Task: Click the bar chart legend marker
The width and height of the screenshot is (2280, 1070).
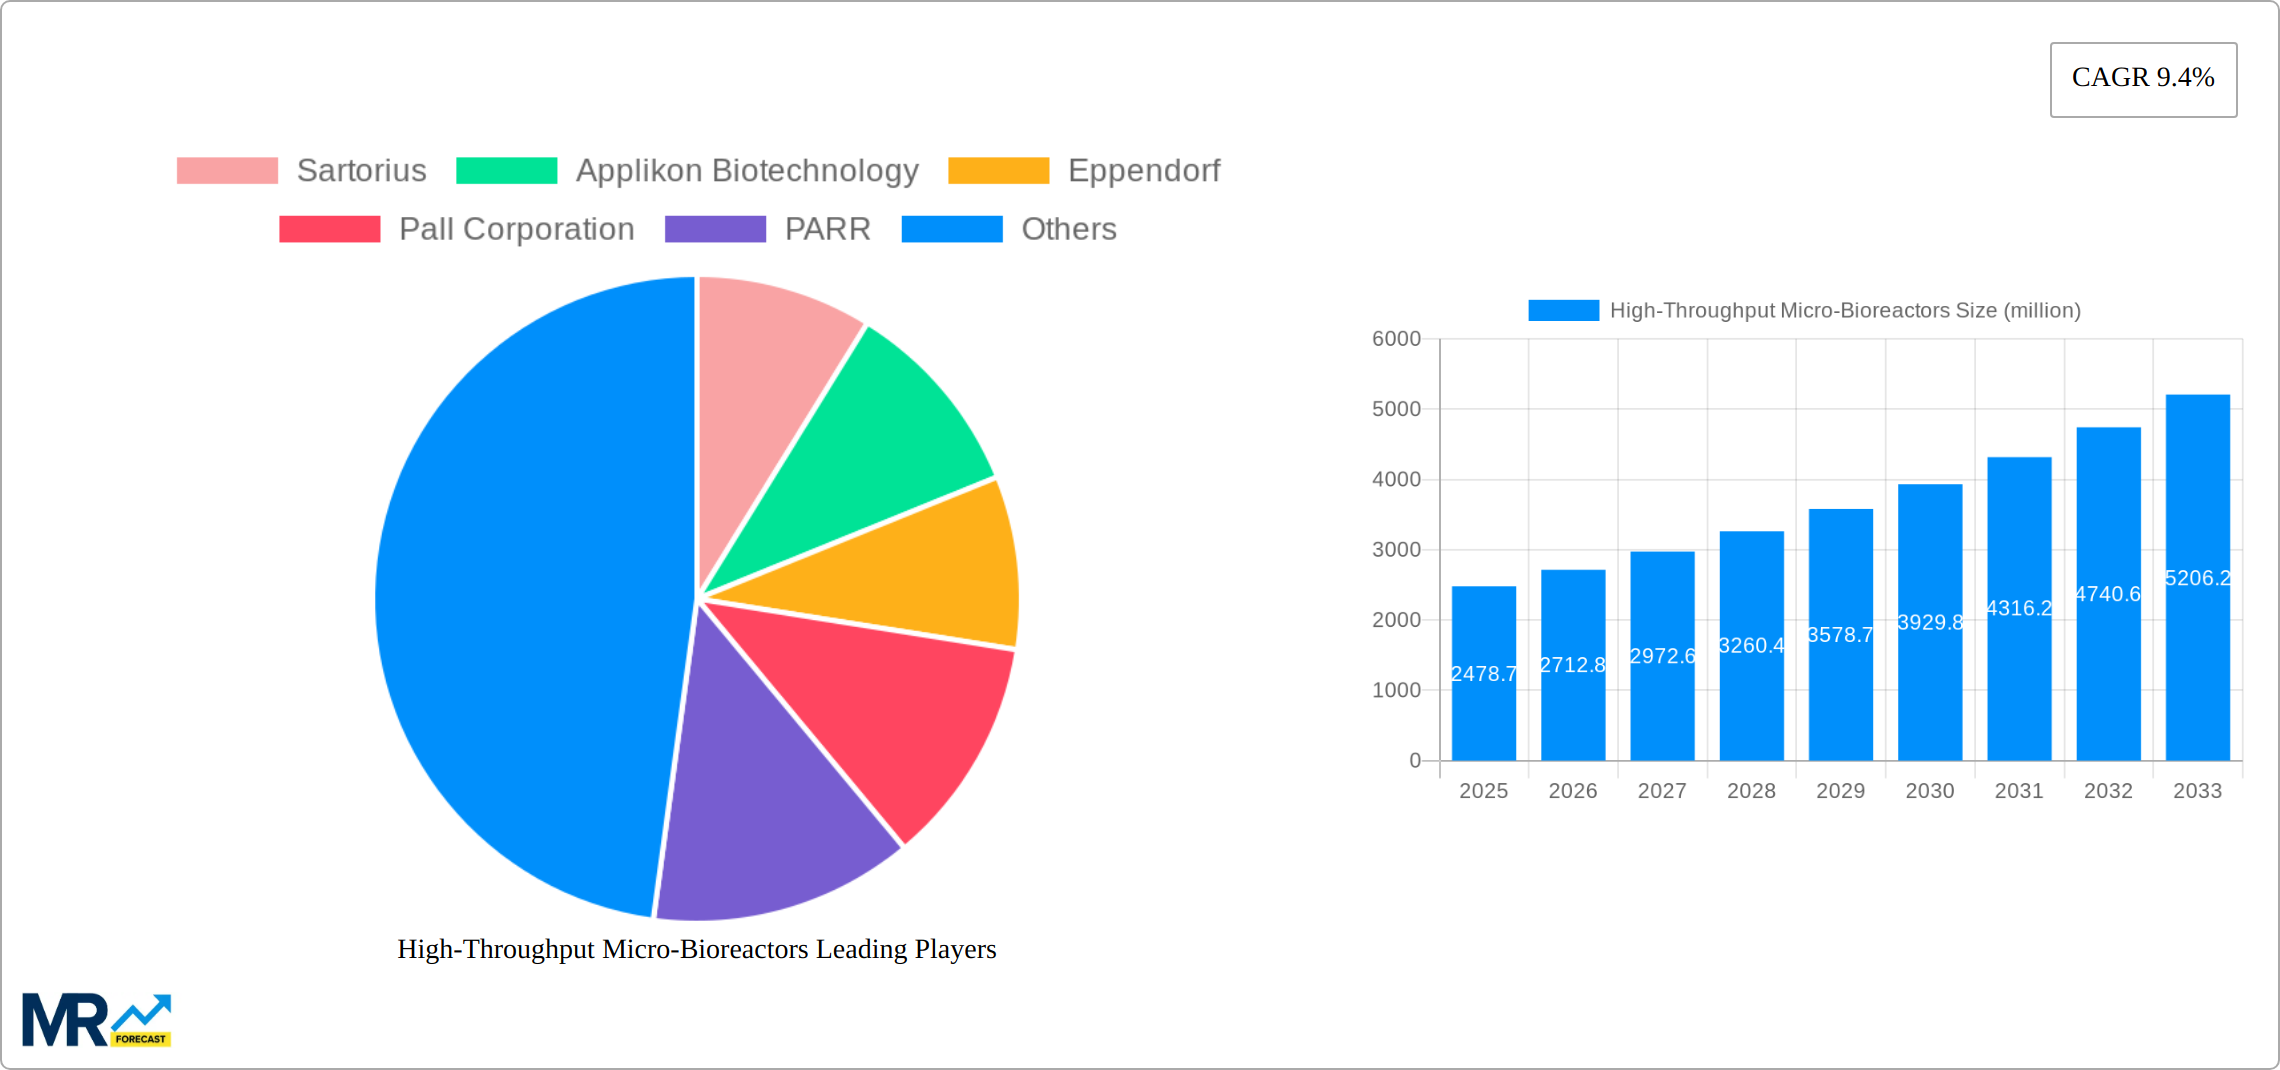Action: 1564,311
